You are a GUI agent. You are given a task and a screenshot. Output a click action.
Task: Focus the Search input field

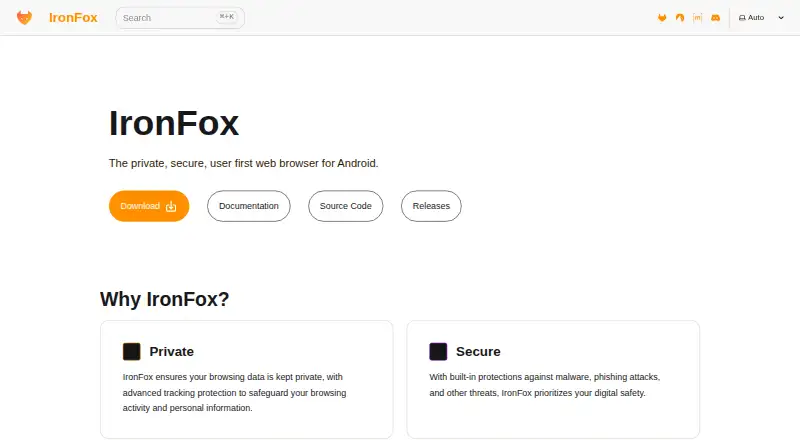[x=180, y=18]
